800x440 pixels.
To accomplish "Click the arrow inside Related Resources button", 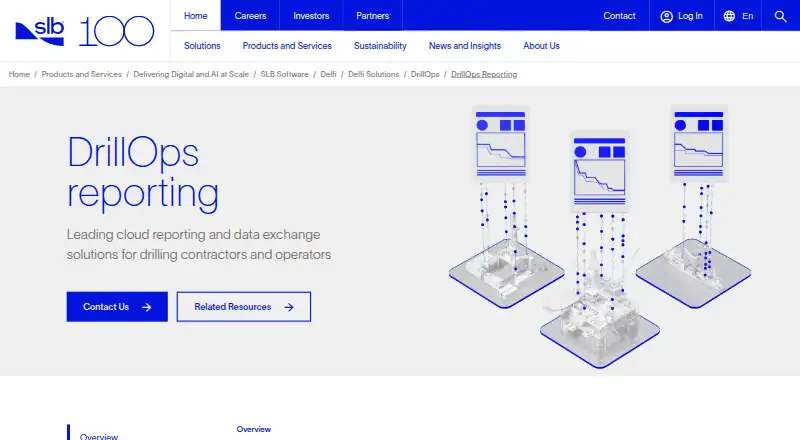I will pyautogui.click(x=289, y=307).
